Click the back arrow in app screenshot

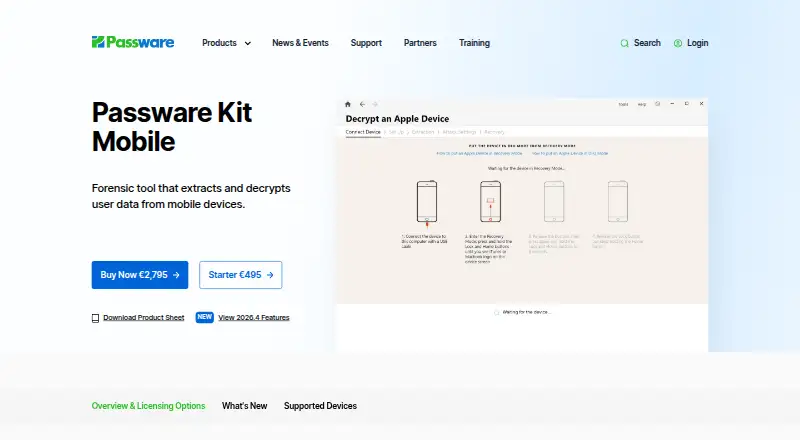(362, 104)
